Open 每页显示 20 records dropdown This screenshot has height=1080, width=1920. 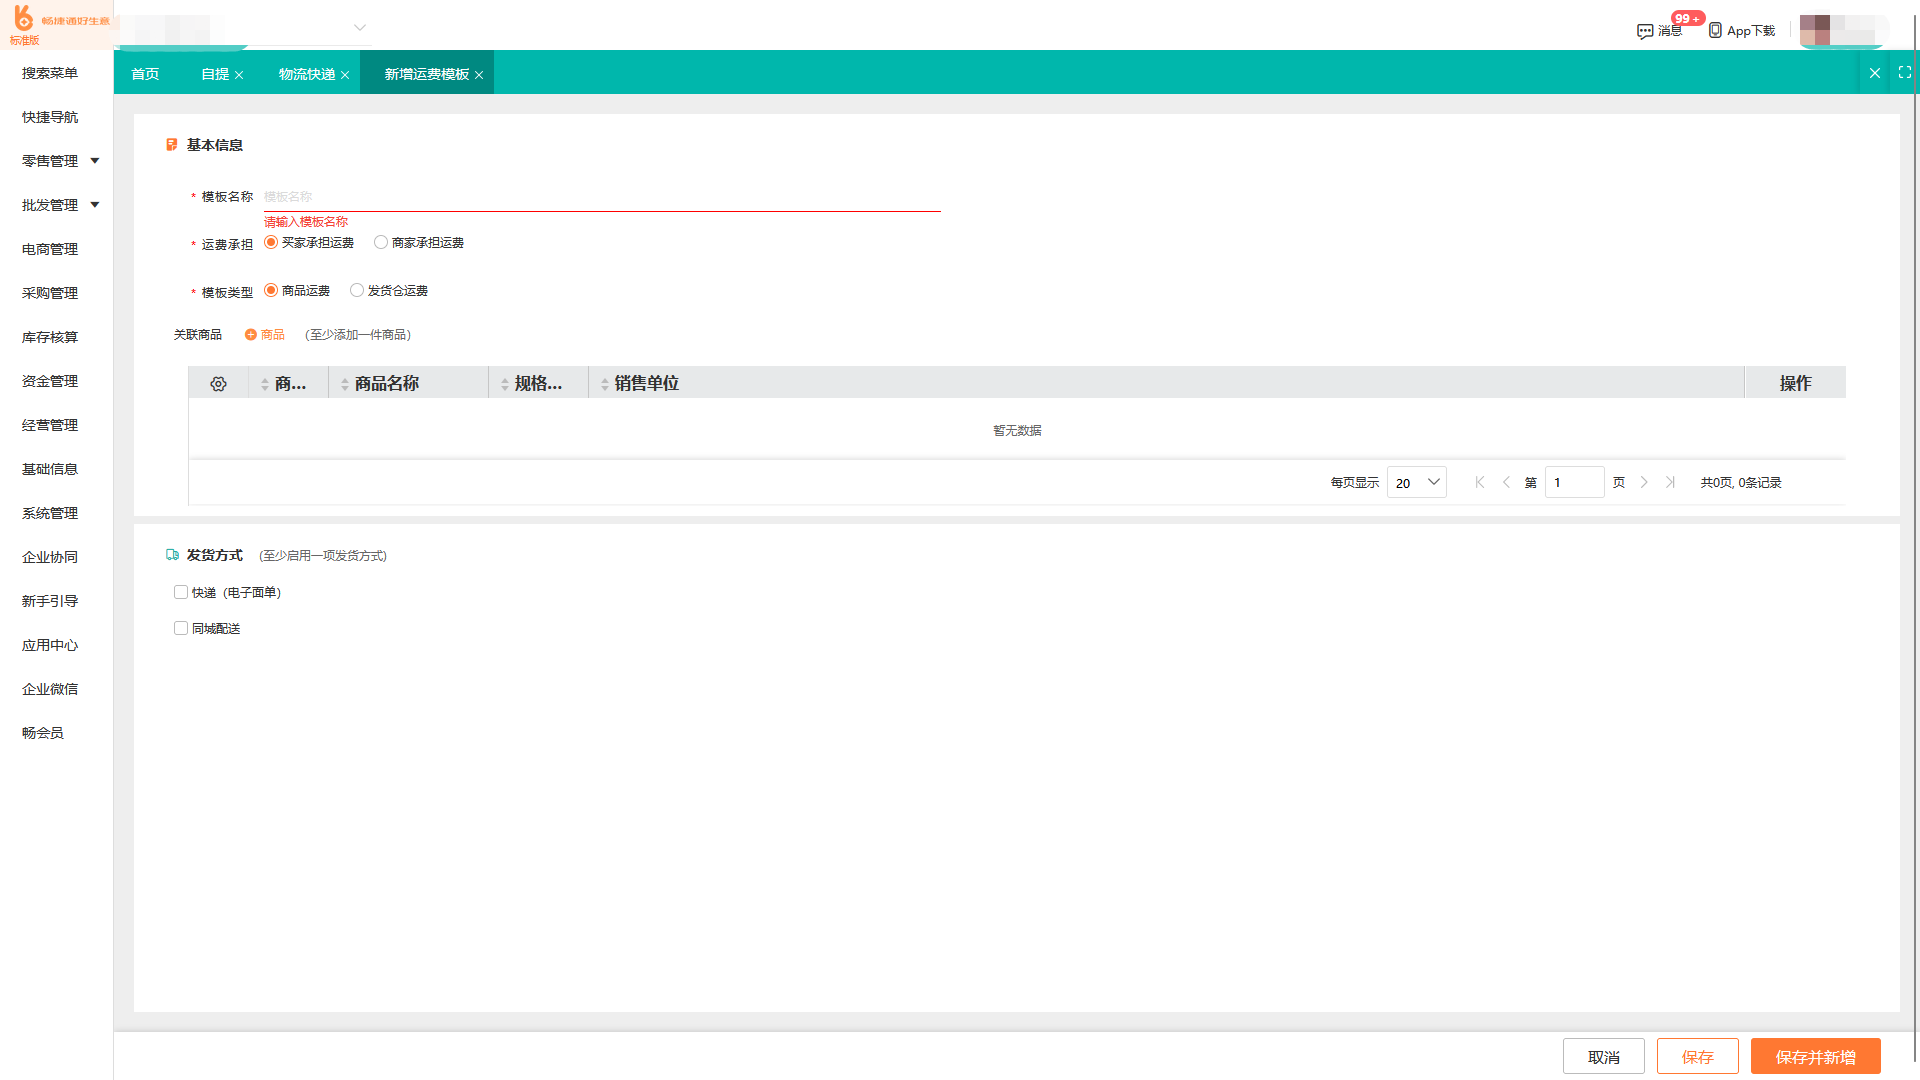[1416, 483]
